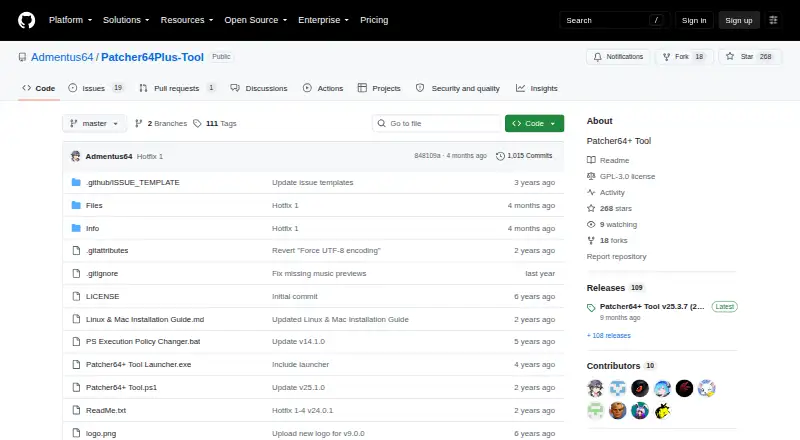Switch to the Code tab

point(39,88)
